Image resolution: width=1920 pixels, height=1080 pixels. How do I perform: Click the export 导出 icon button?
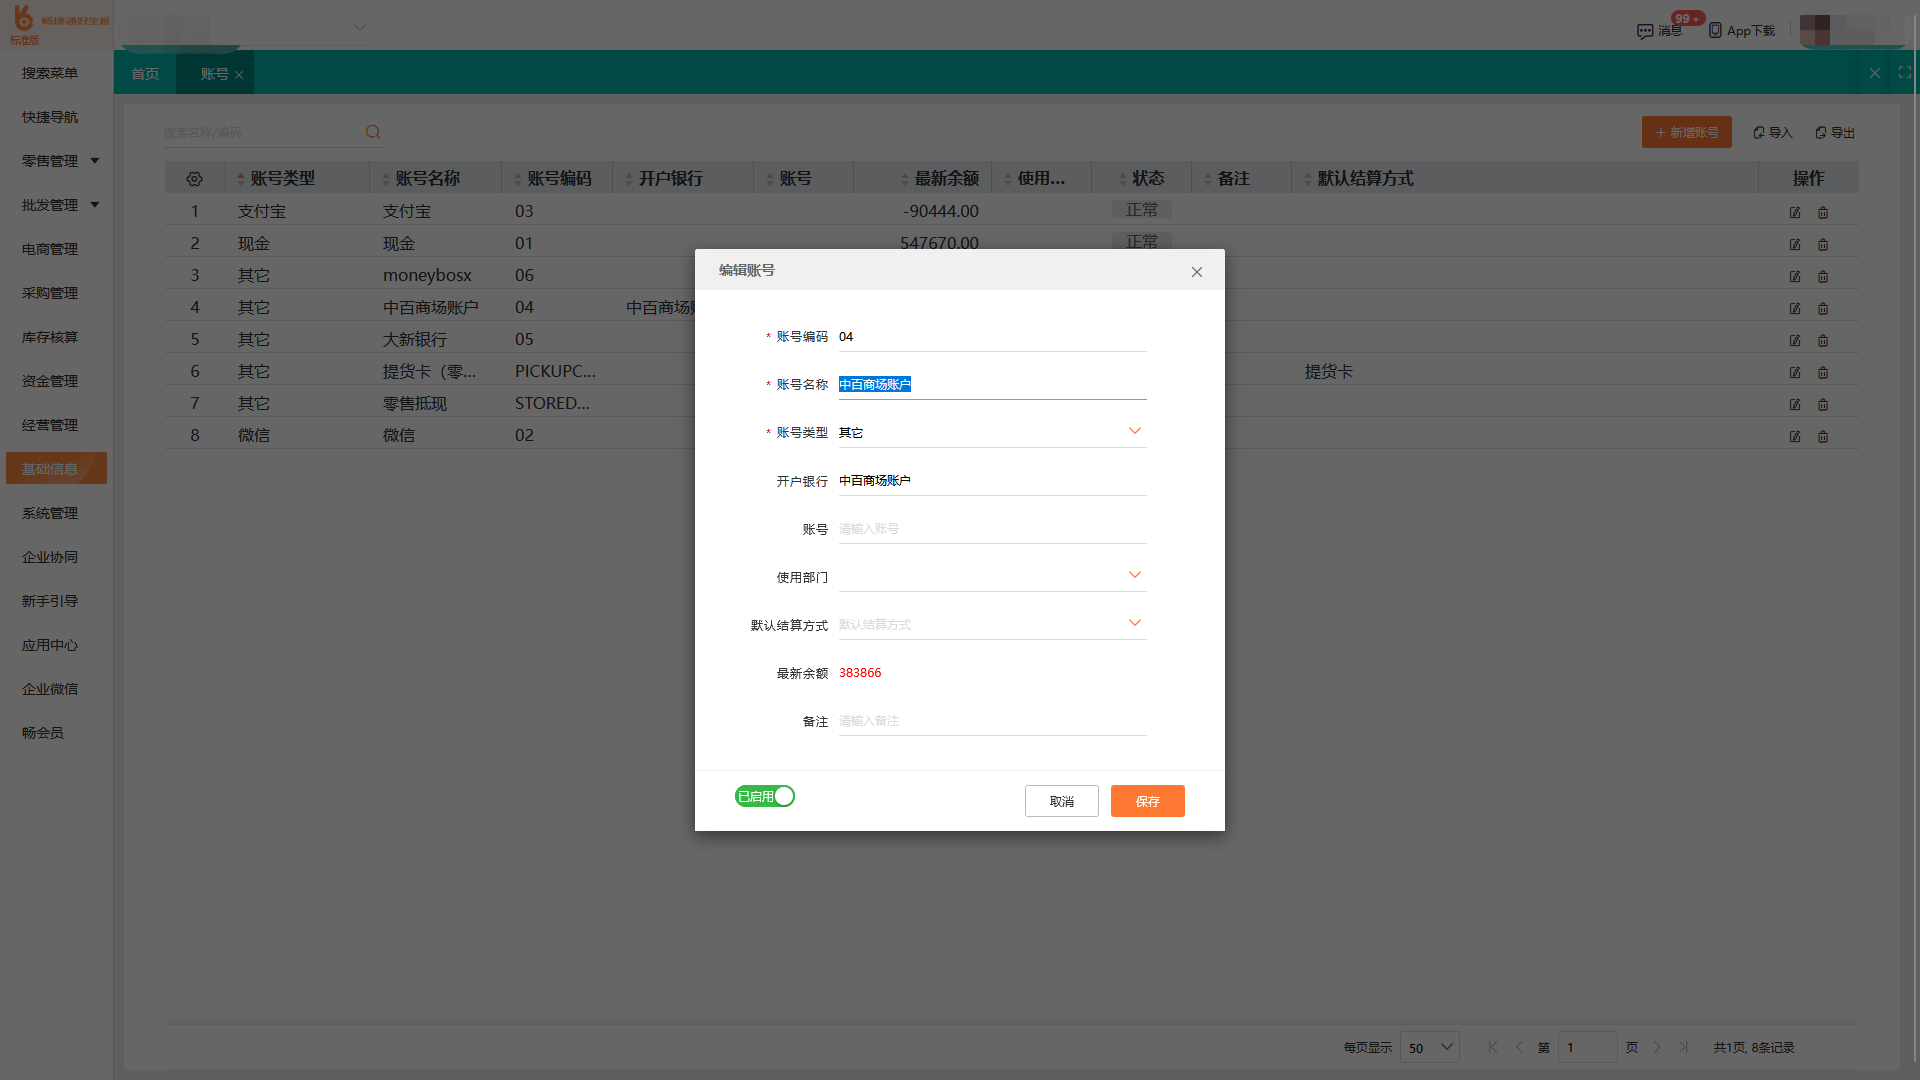tap(1834, 132)
